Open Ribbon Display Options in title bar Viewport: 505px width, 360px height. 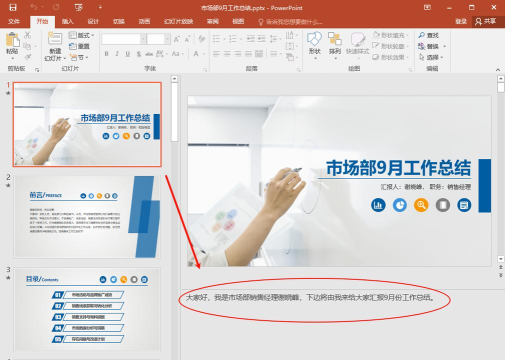click(427, 7)
